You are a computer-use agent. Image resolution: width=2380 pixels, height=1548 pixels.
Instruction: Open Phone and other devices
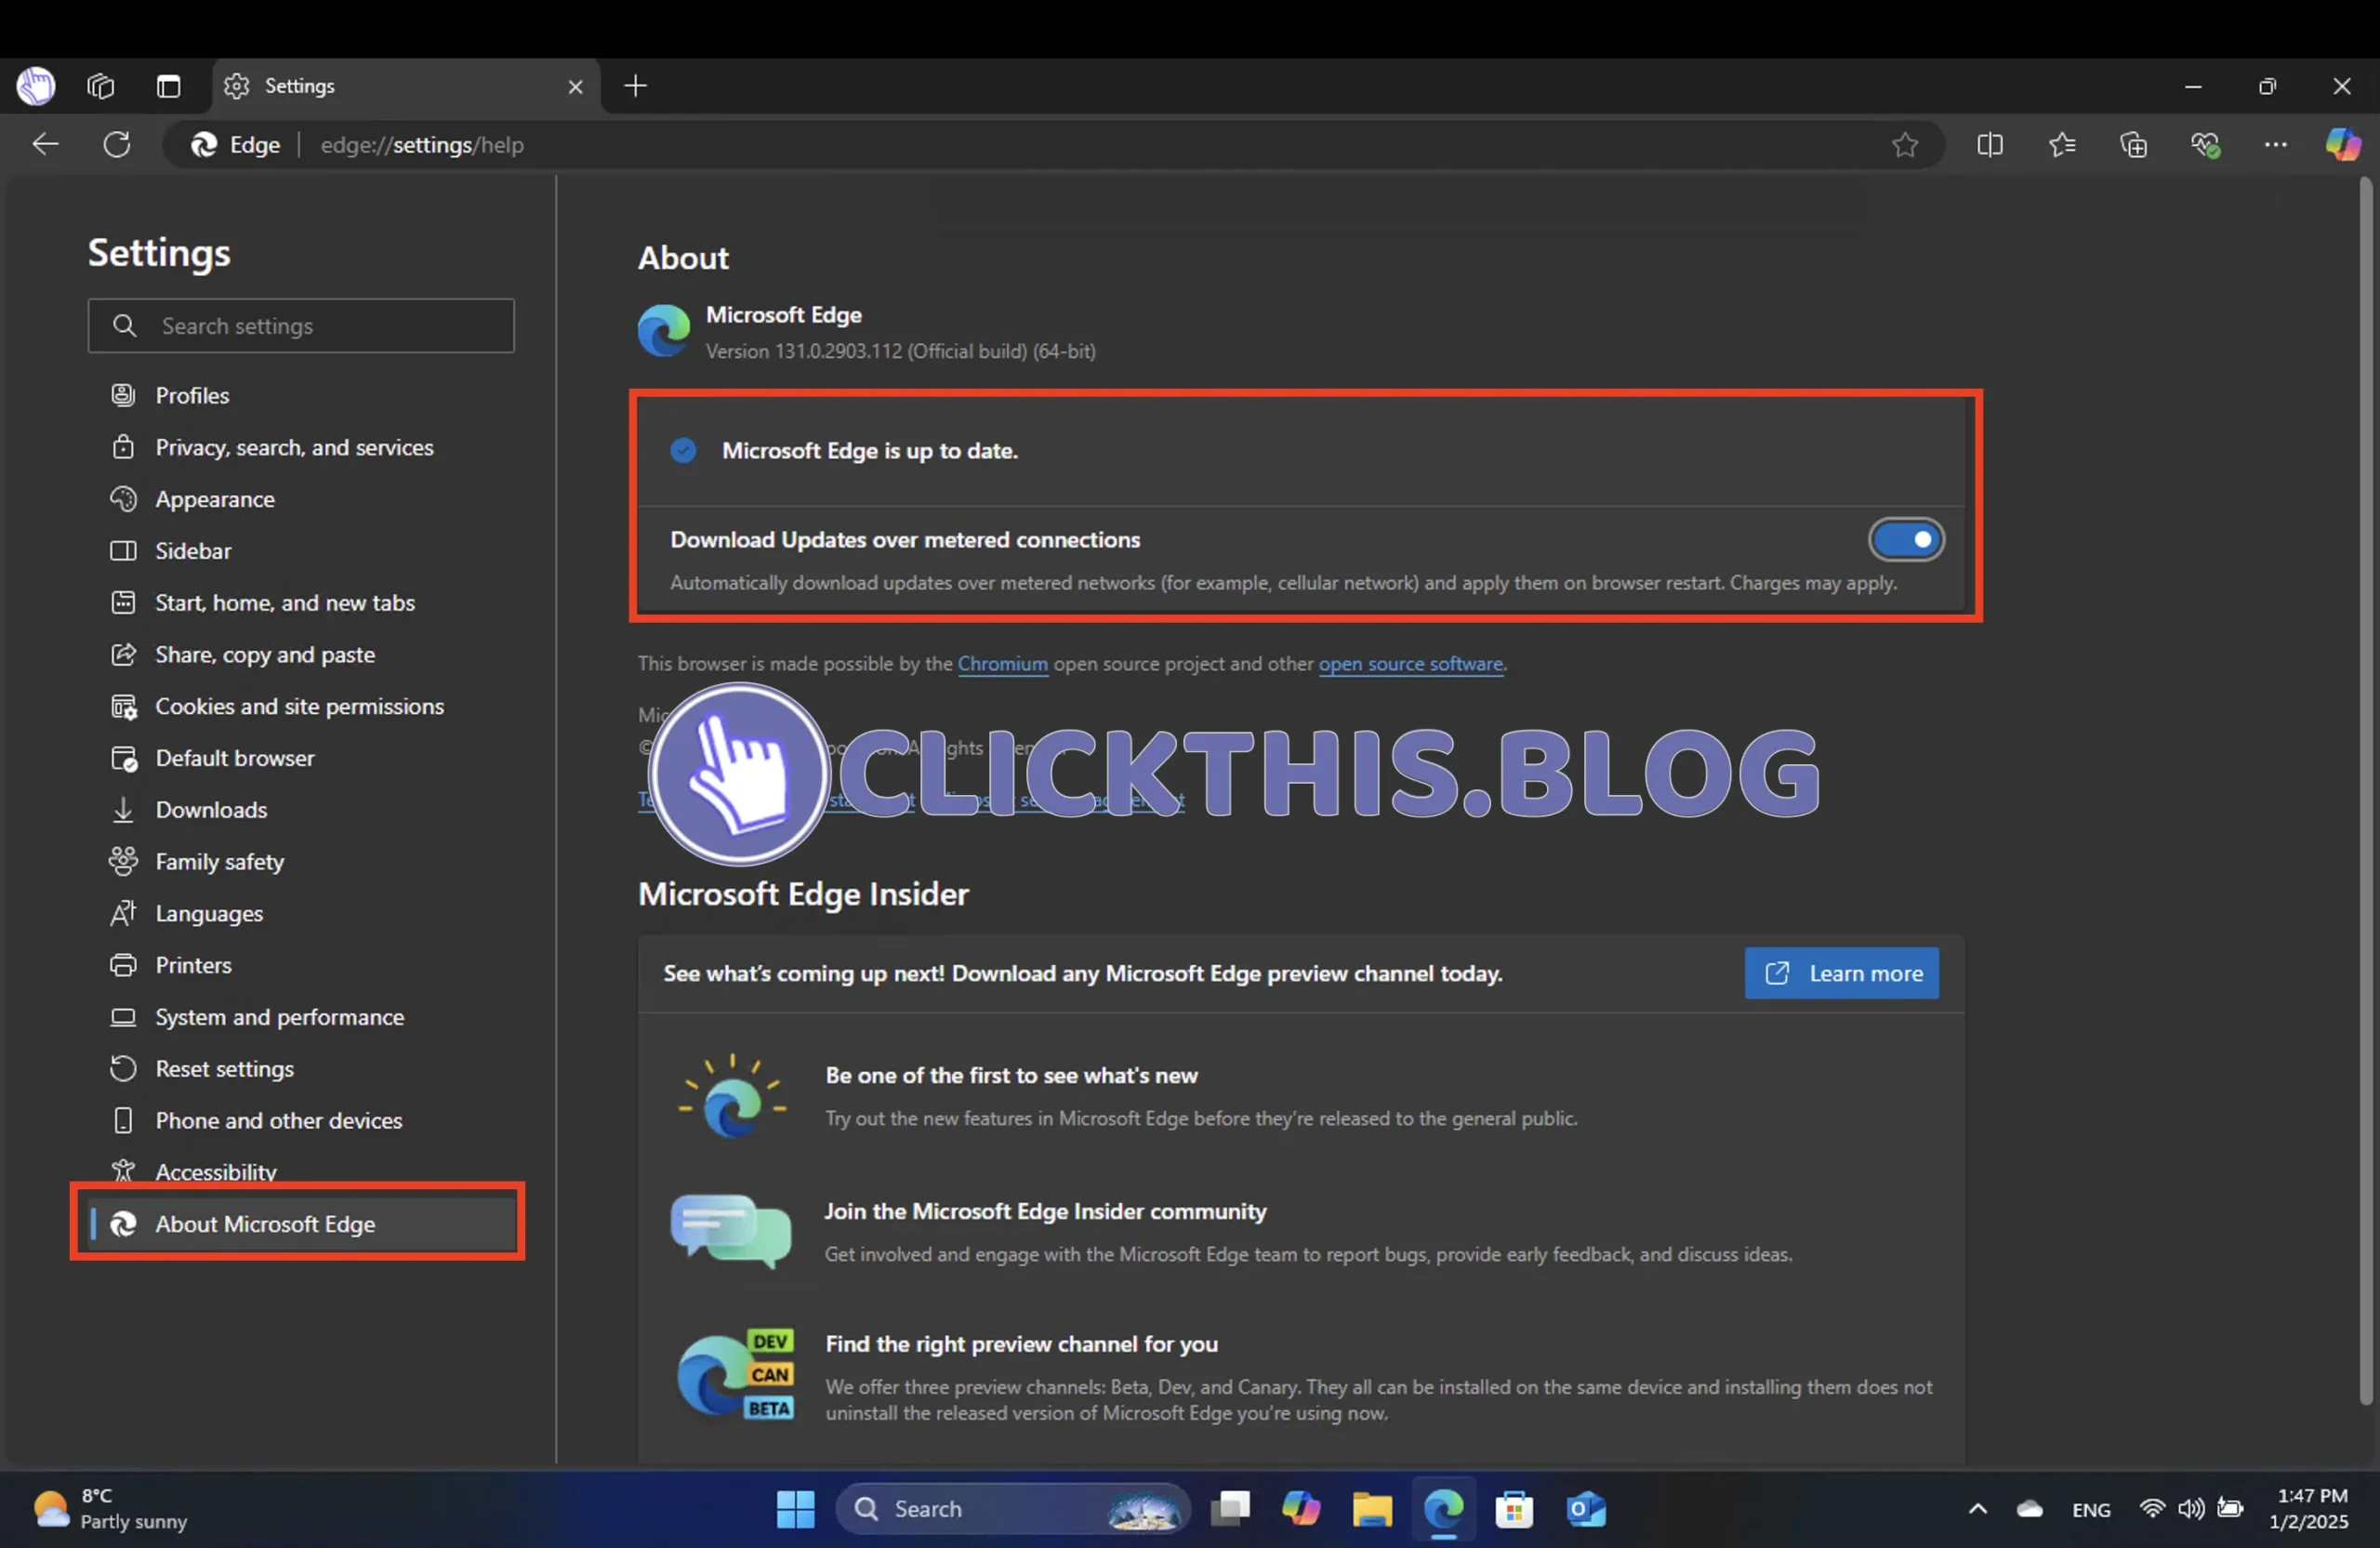(x=278, y=1121)
